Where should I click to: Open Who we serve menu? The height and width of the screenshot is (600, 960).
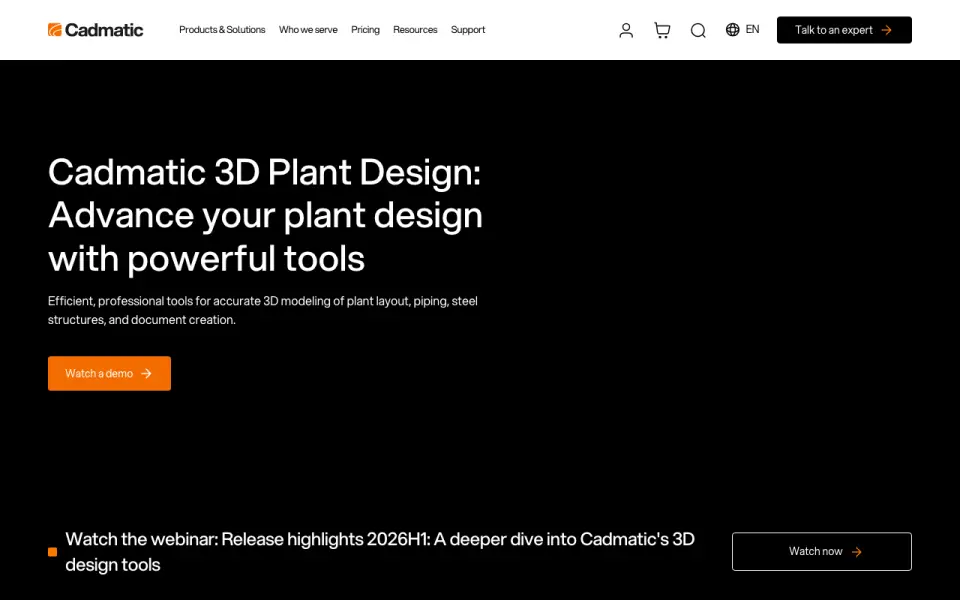tap(308, 29)
